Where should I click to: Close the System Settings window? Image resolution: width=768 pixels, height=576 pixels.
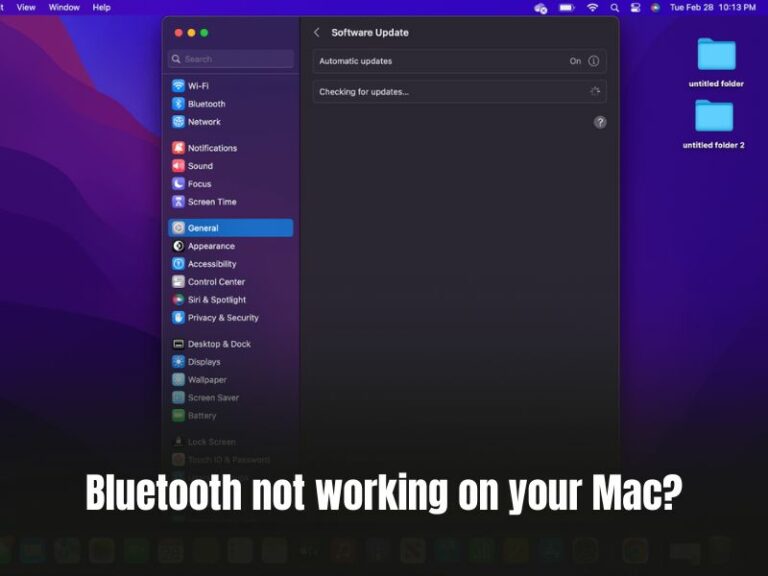click(x=179, y=33)
